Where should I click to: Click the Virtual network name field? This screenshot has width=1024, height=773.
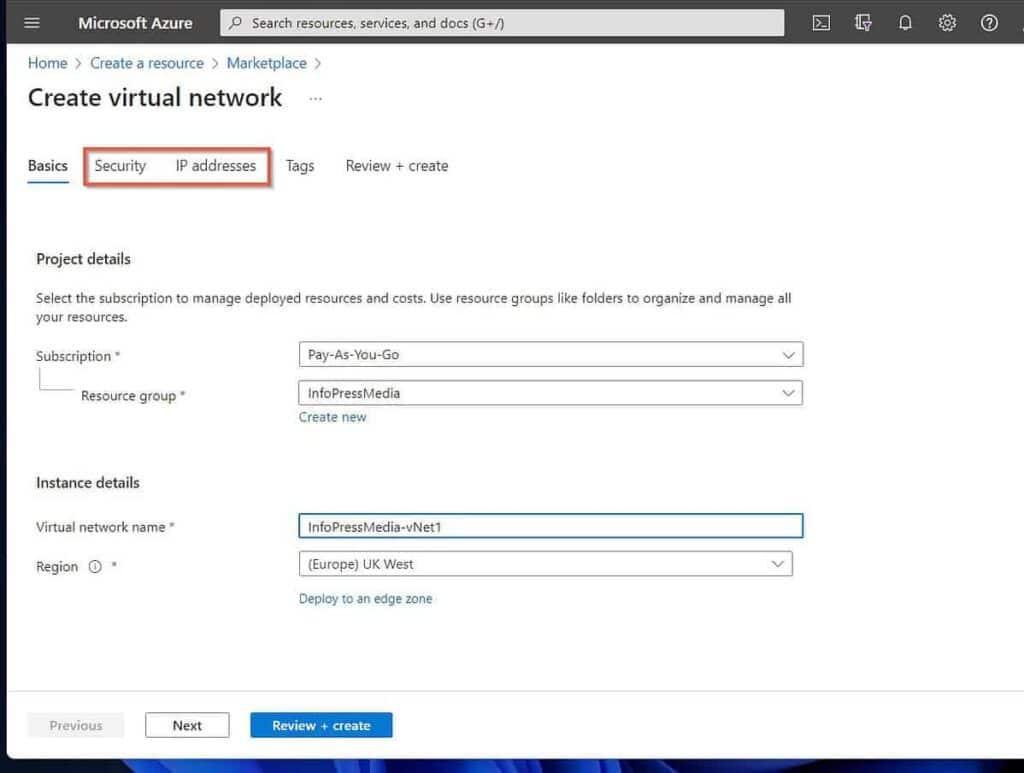pos(551,526)
